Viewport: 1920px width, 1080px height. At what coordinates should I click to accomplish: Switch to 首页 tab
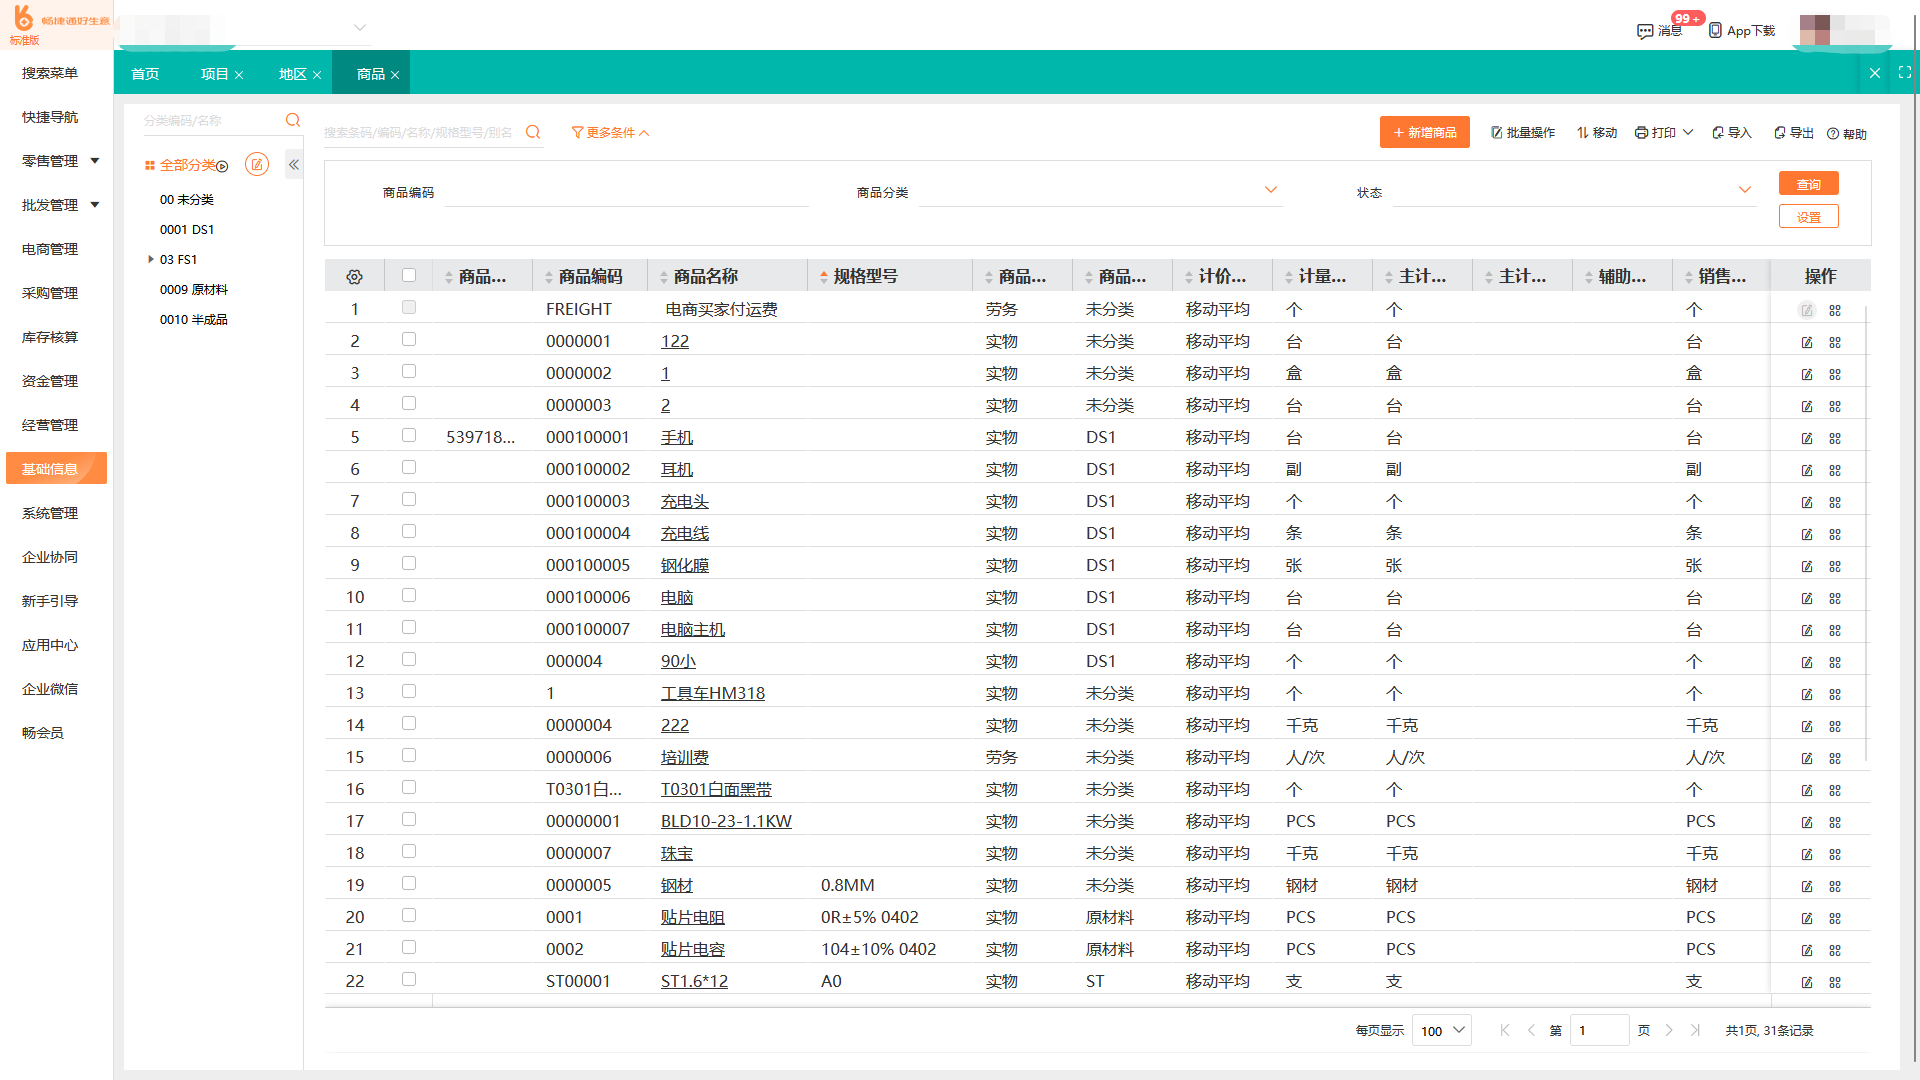tap(144, 73)
